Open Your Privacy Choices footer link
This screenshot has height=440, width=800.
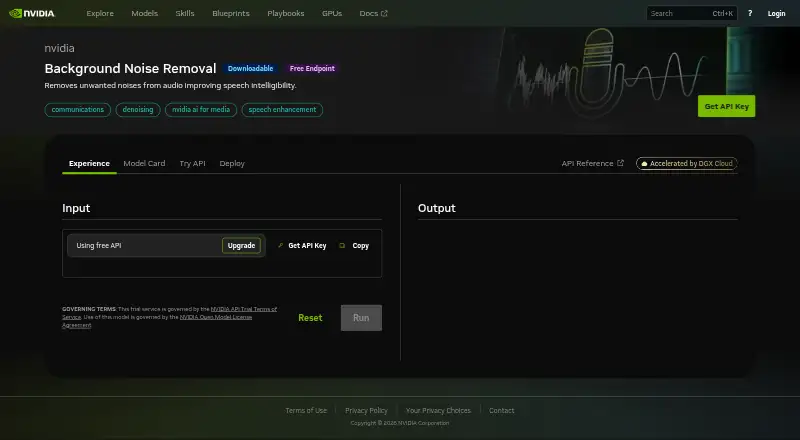(438, 410)
